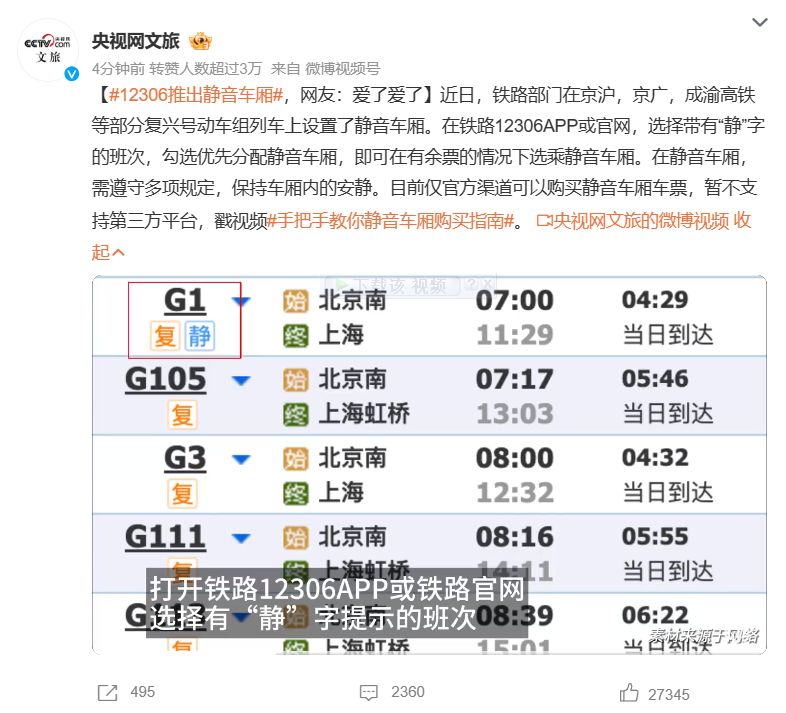Open 央视网文旅的微博视频 link
The width and height of the screenshot is (786, 713).
click(x=633, y=221)
